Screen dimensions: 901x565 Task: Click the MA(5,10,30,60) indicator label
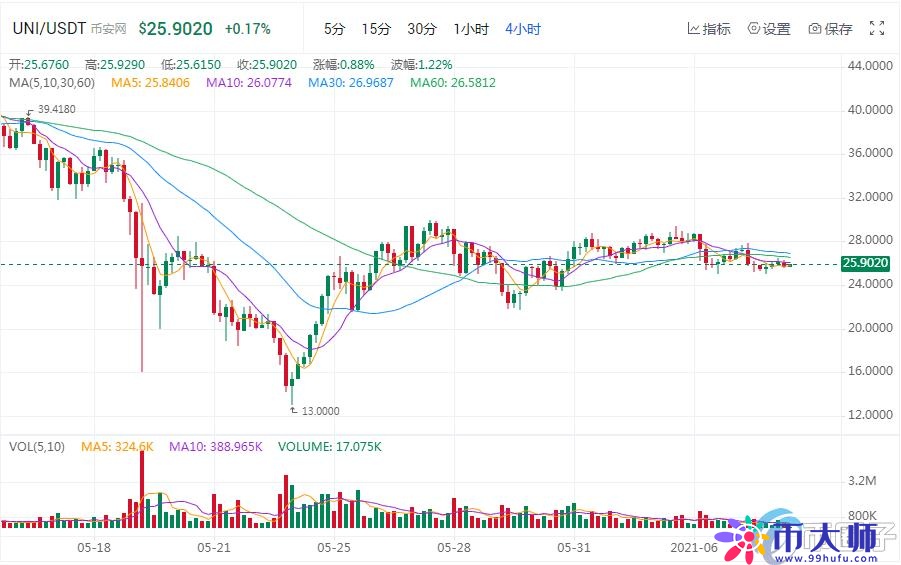pyautogui.click(x=52, y=82)
